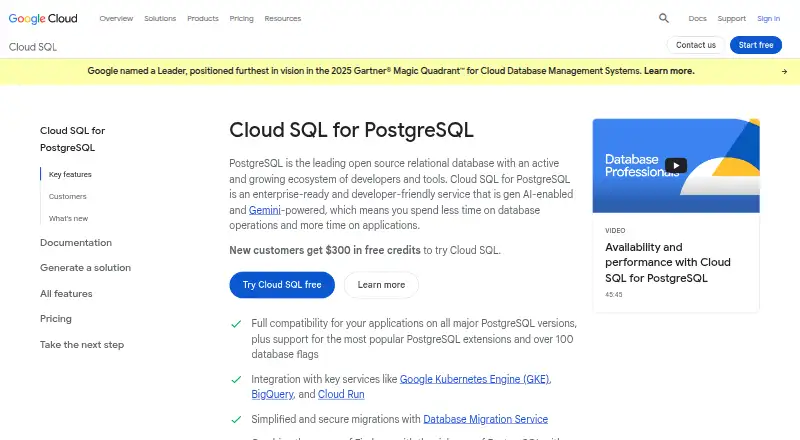
Task: Play the Database Professionals video
Action: [676, 165]
